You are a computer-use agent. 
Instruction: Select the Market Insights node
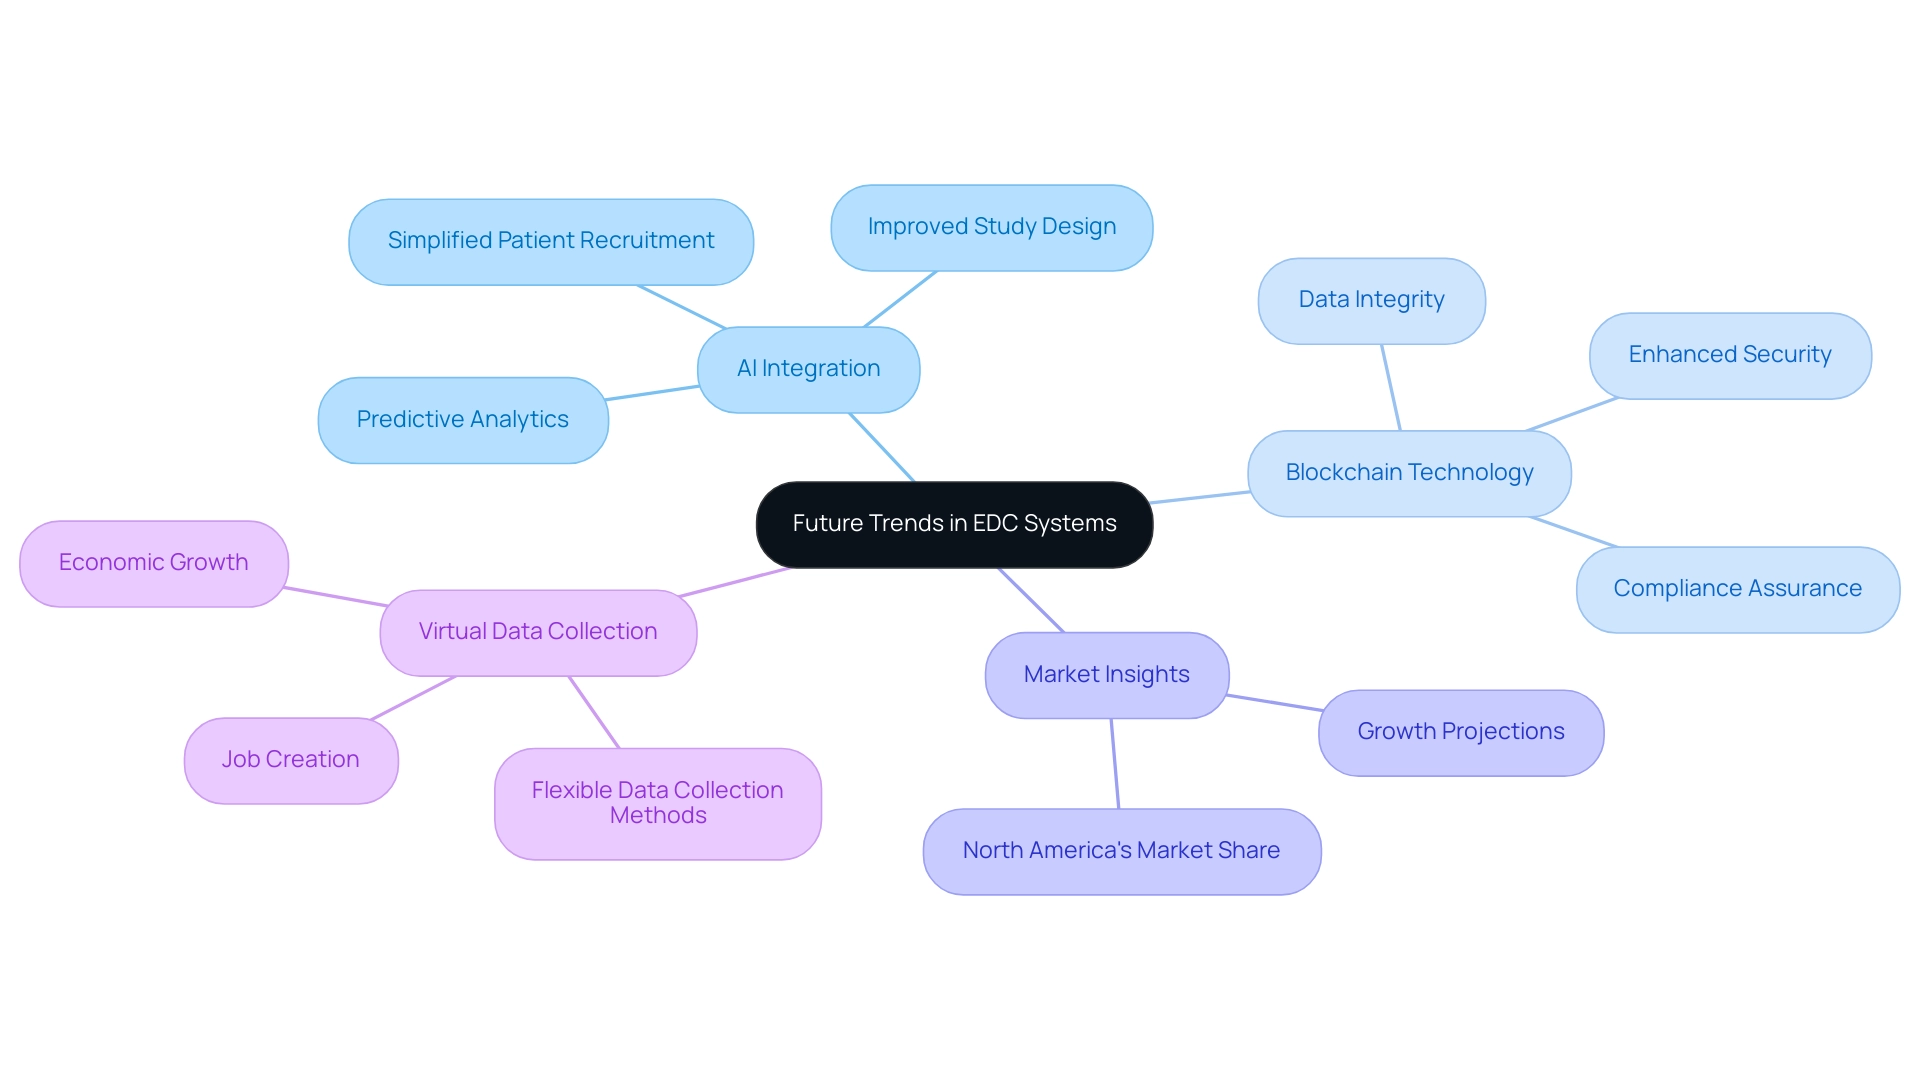1105,674
